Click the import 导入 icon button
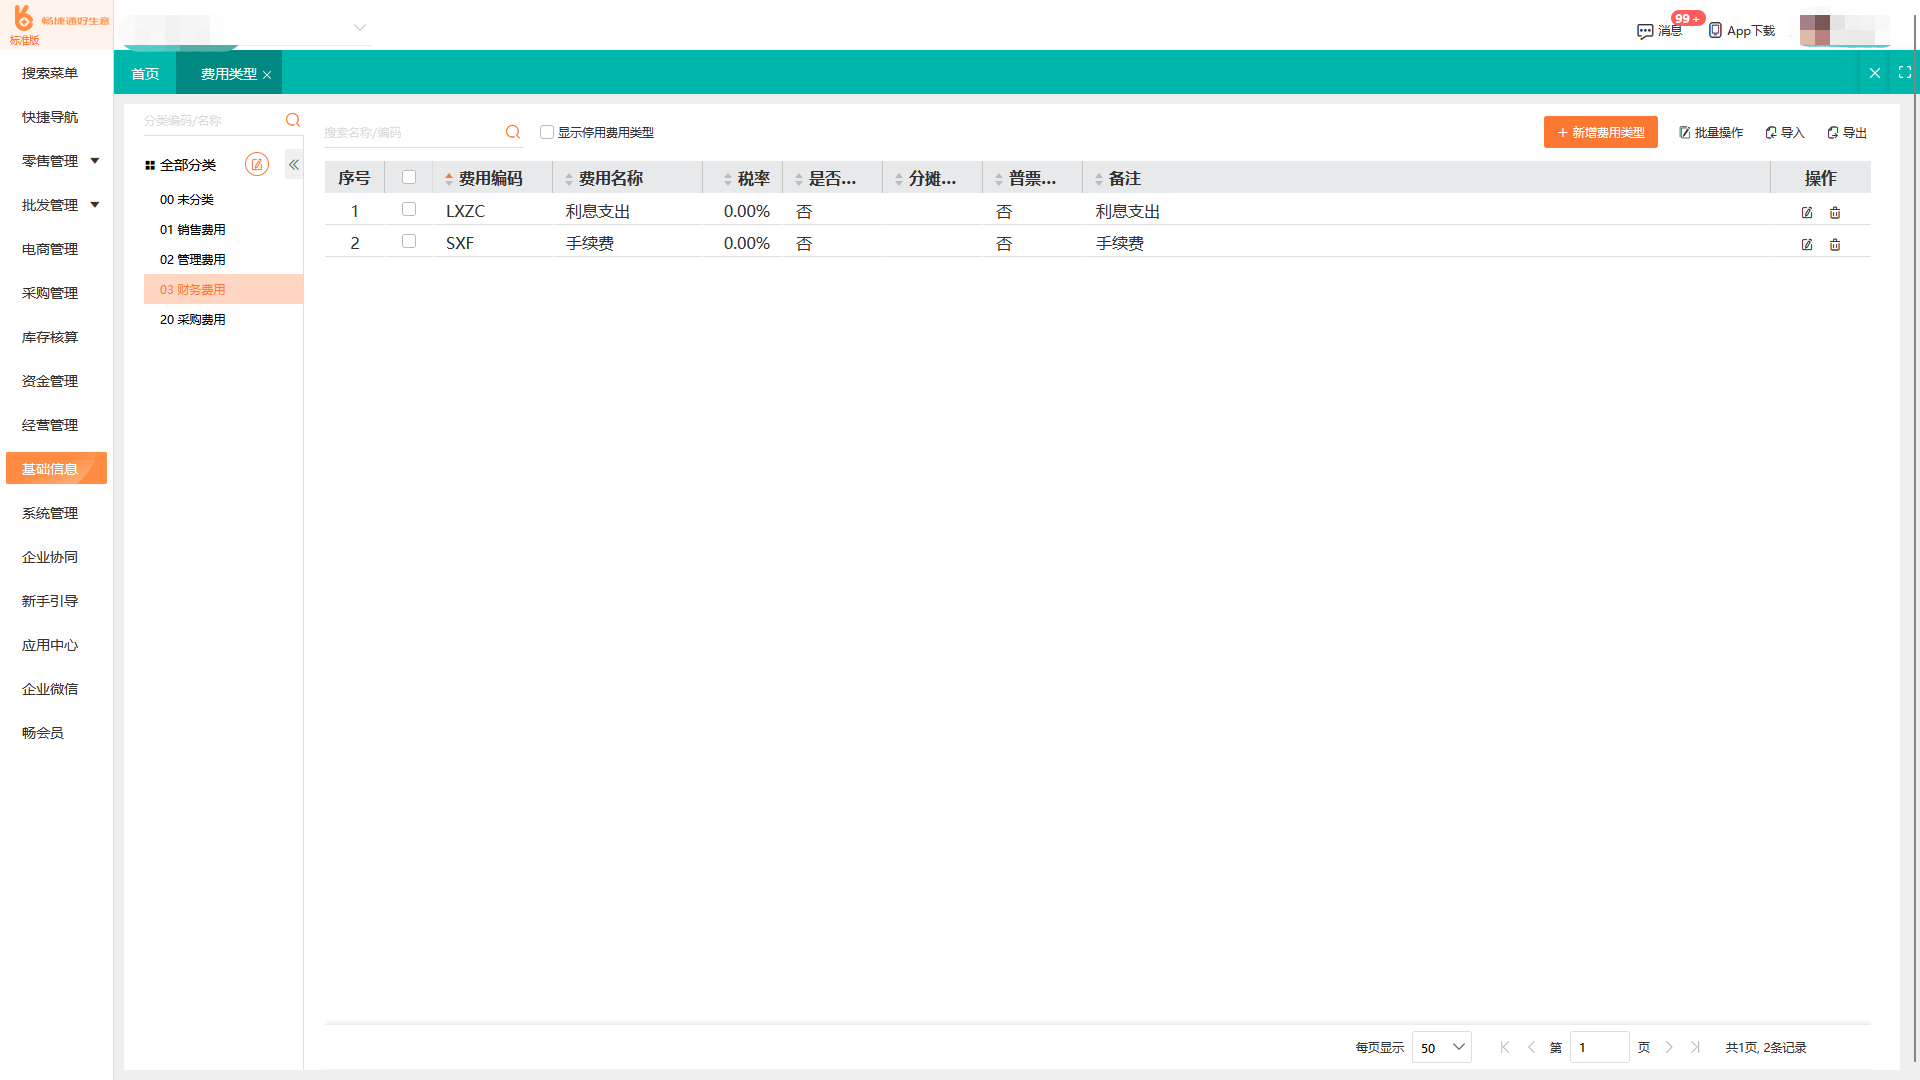1920x1080 pixels. pos(1785,131)
